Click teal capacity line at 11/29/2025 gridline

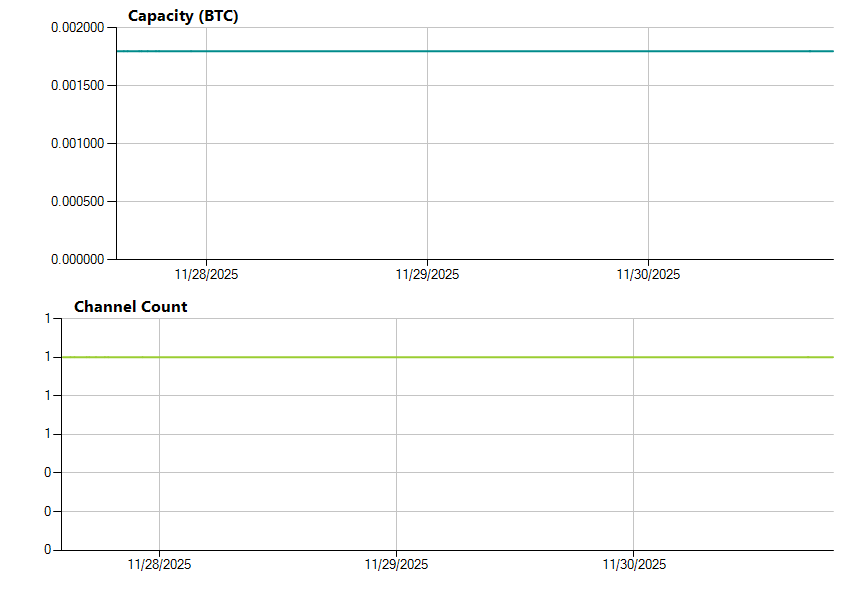click(427, 51)
